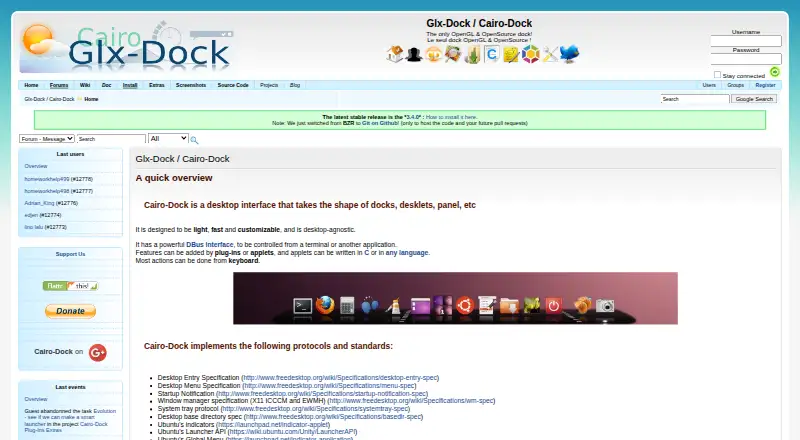The width and height of the screenshot is (800, 440).
Task: Click the blue letter C icon in the header
Action: [492, 54]
